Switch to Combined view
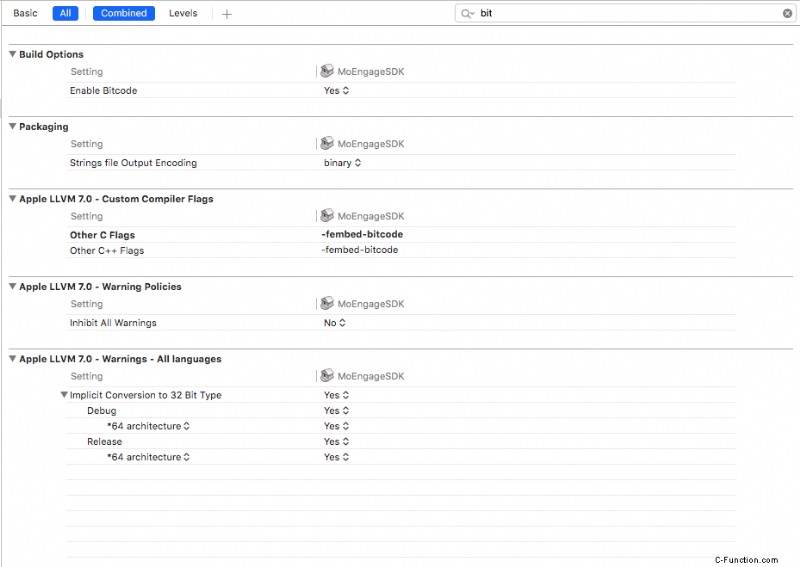The height and width of the screenshot is (567, 800). (x=124, y=14)
